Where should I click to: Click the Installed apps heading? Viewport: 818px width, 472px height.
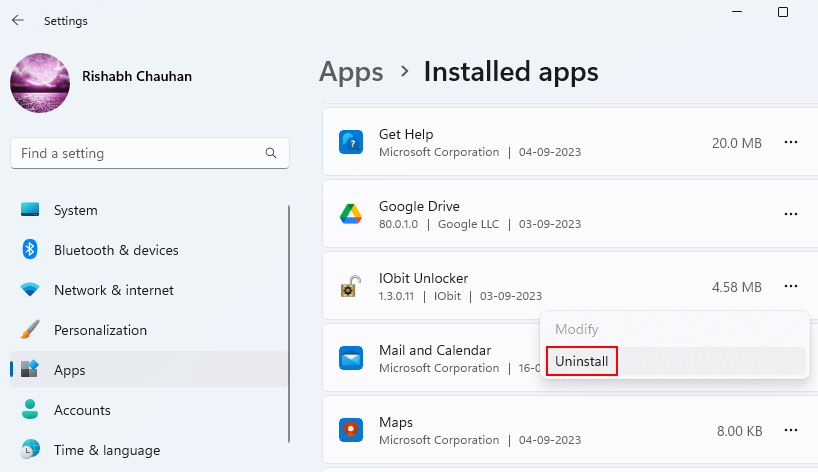511,72
